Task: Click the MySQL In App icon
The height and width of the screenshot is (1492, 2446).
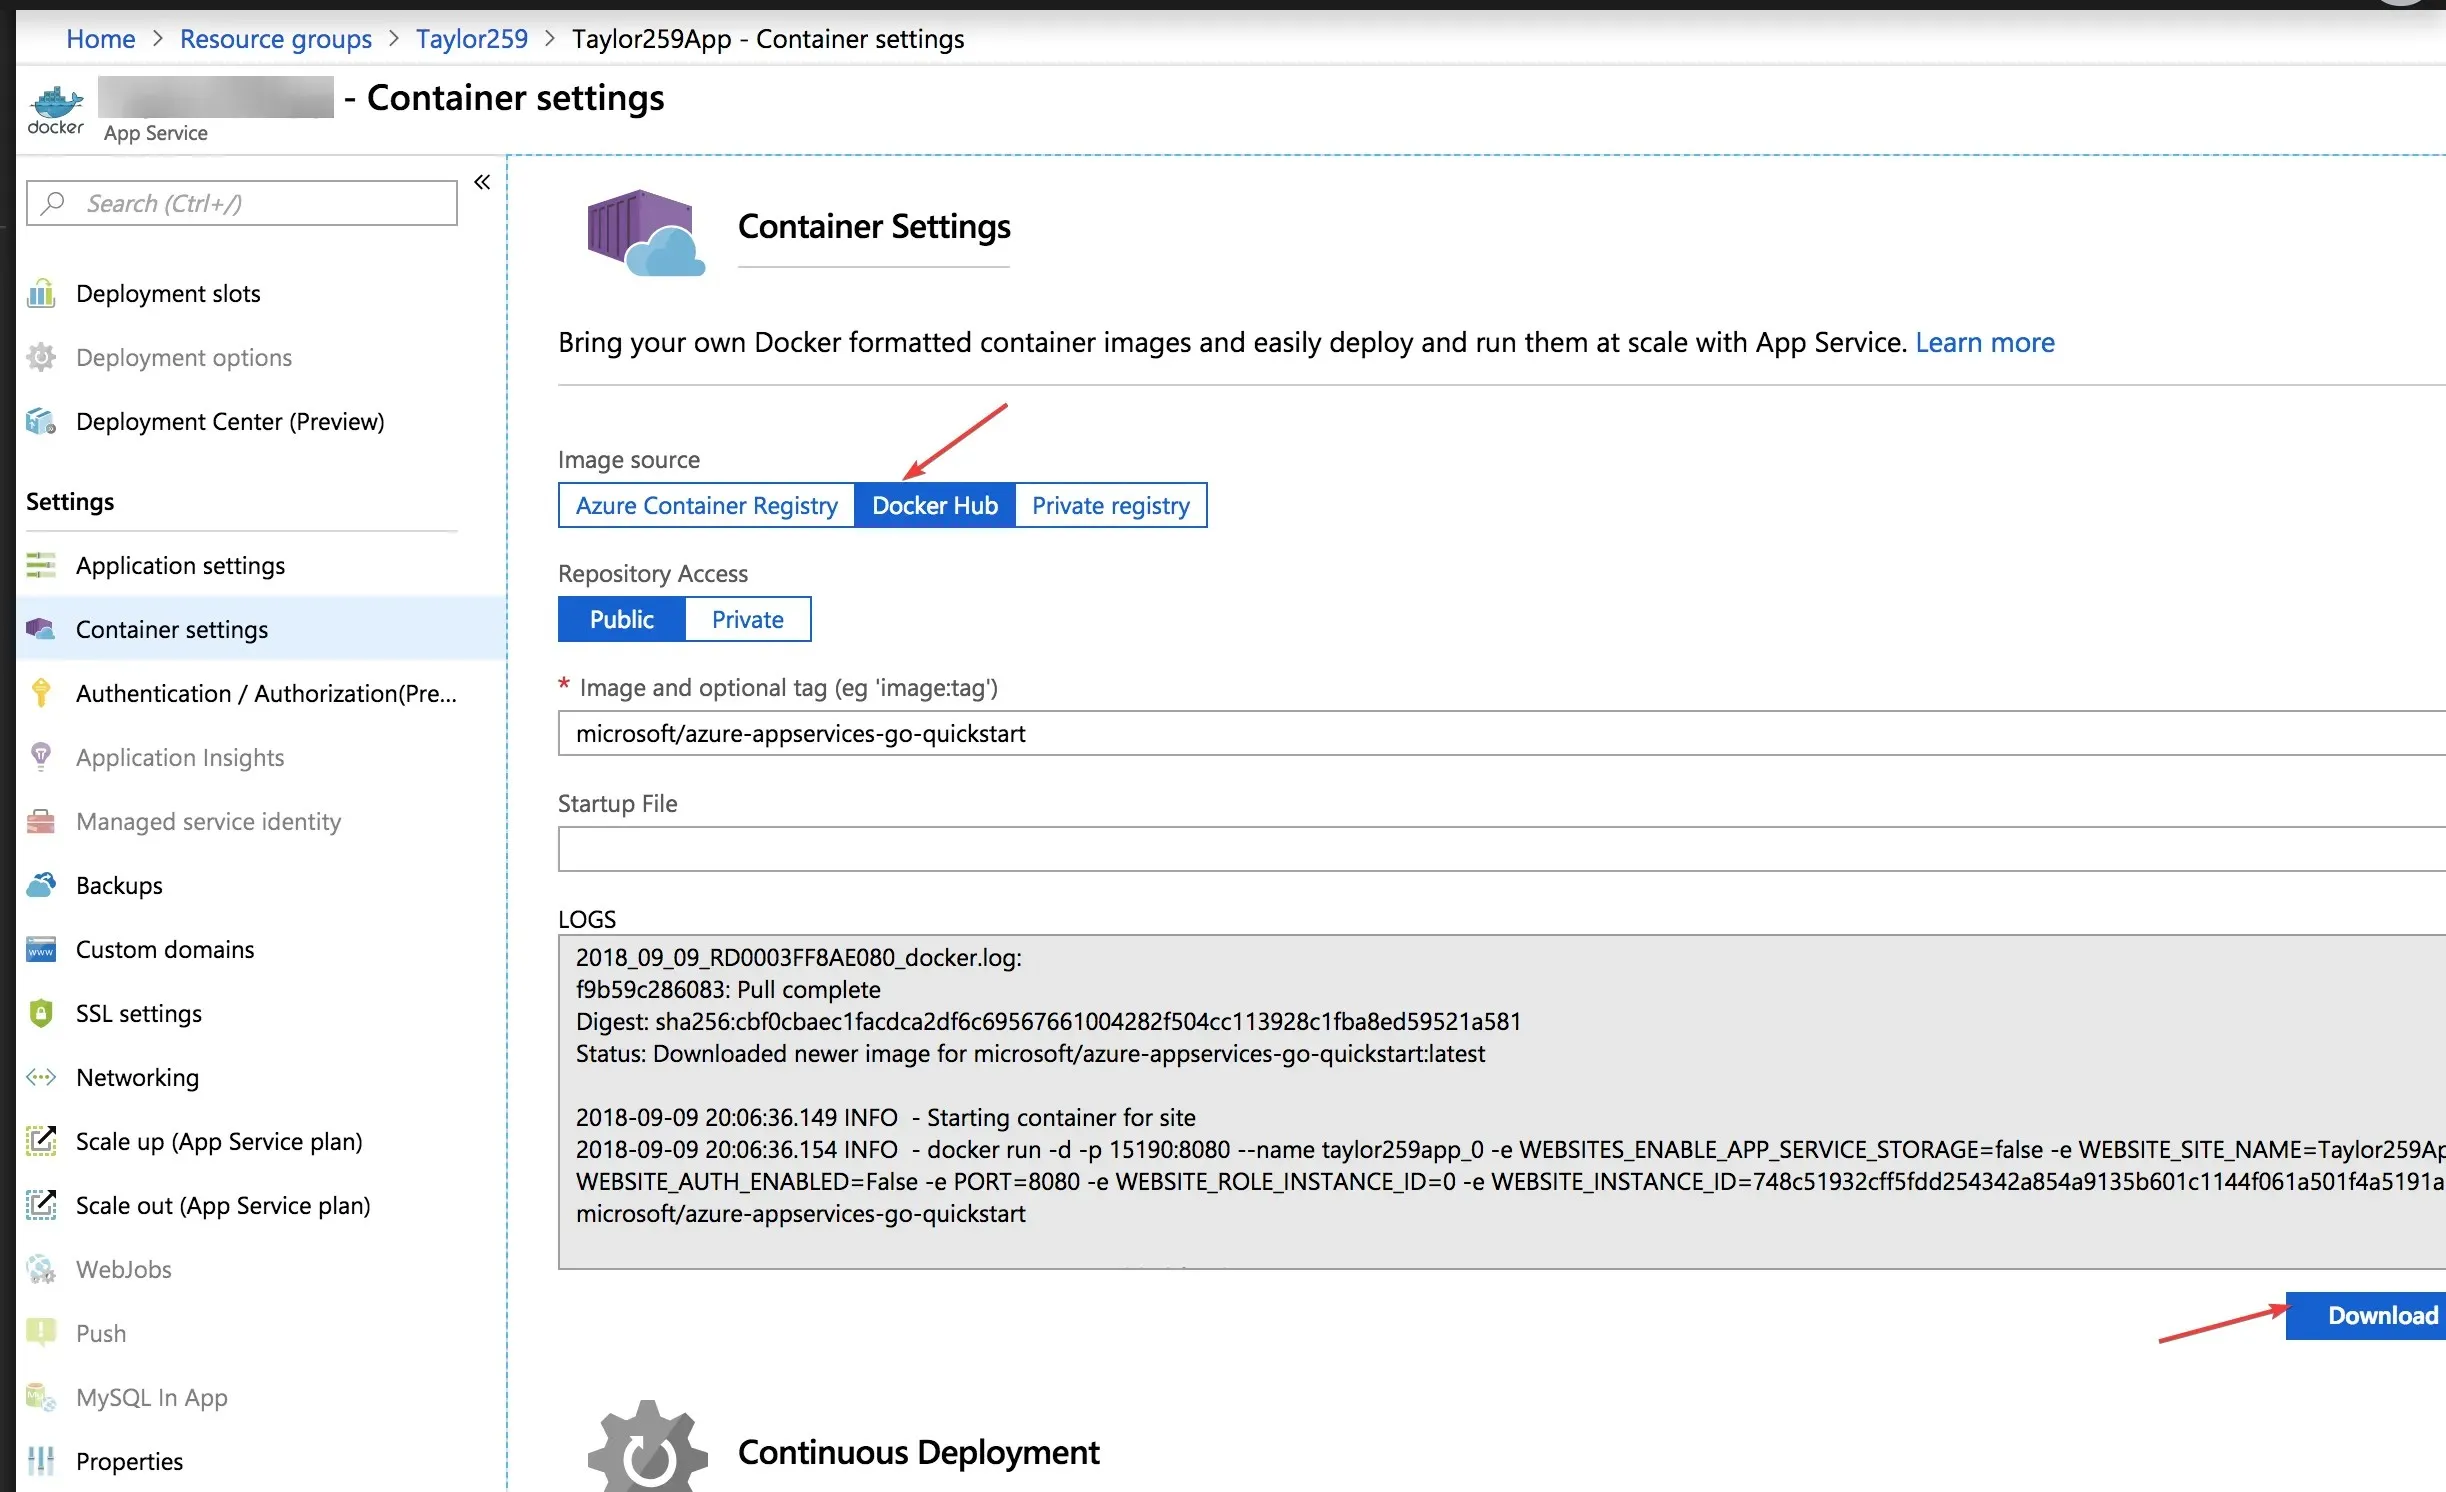Action: (x=41, y=1397)
